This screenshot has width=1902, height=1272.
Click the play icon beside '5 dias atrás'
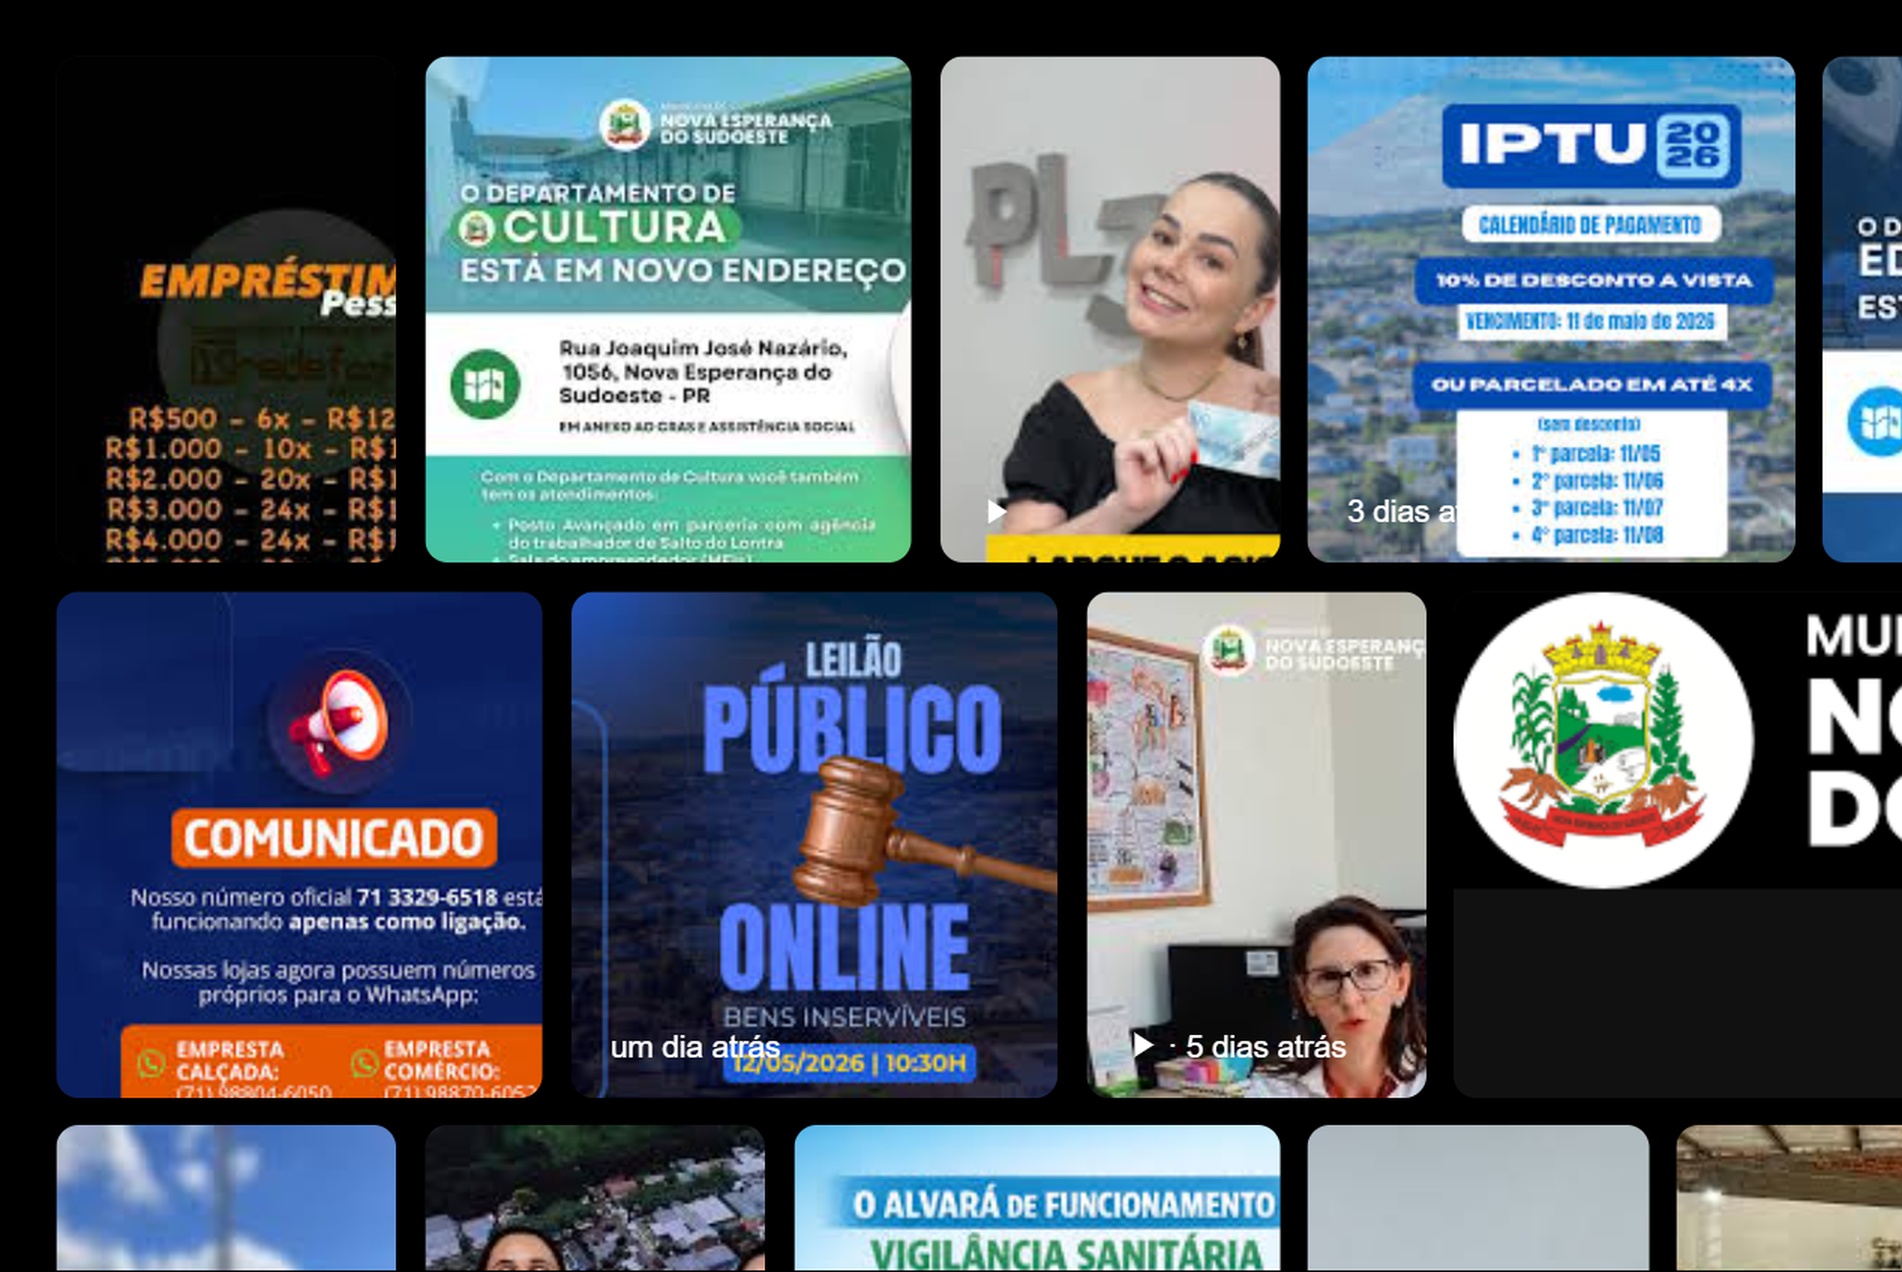coord(1143,1045)
